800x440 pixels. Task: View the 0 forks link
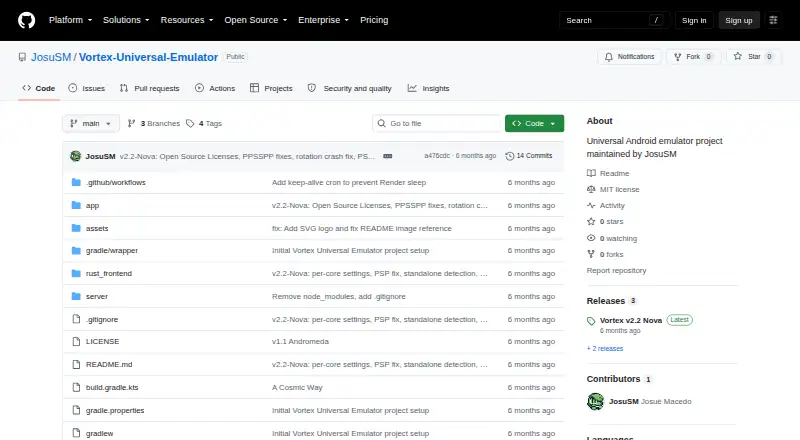(x=606, y=254)
